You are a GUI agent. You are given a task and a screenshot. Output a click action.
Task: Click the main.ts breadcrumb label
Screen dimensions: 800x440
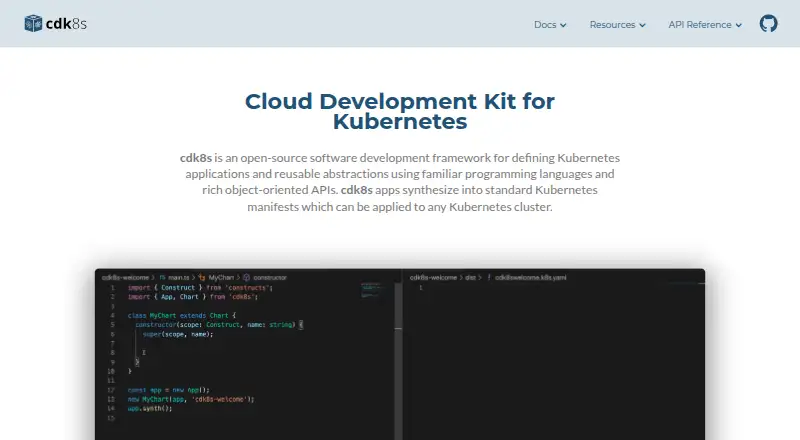coord(179,278)
